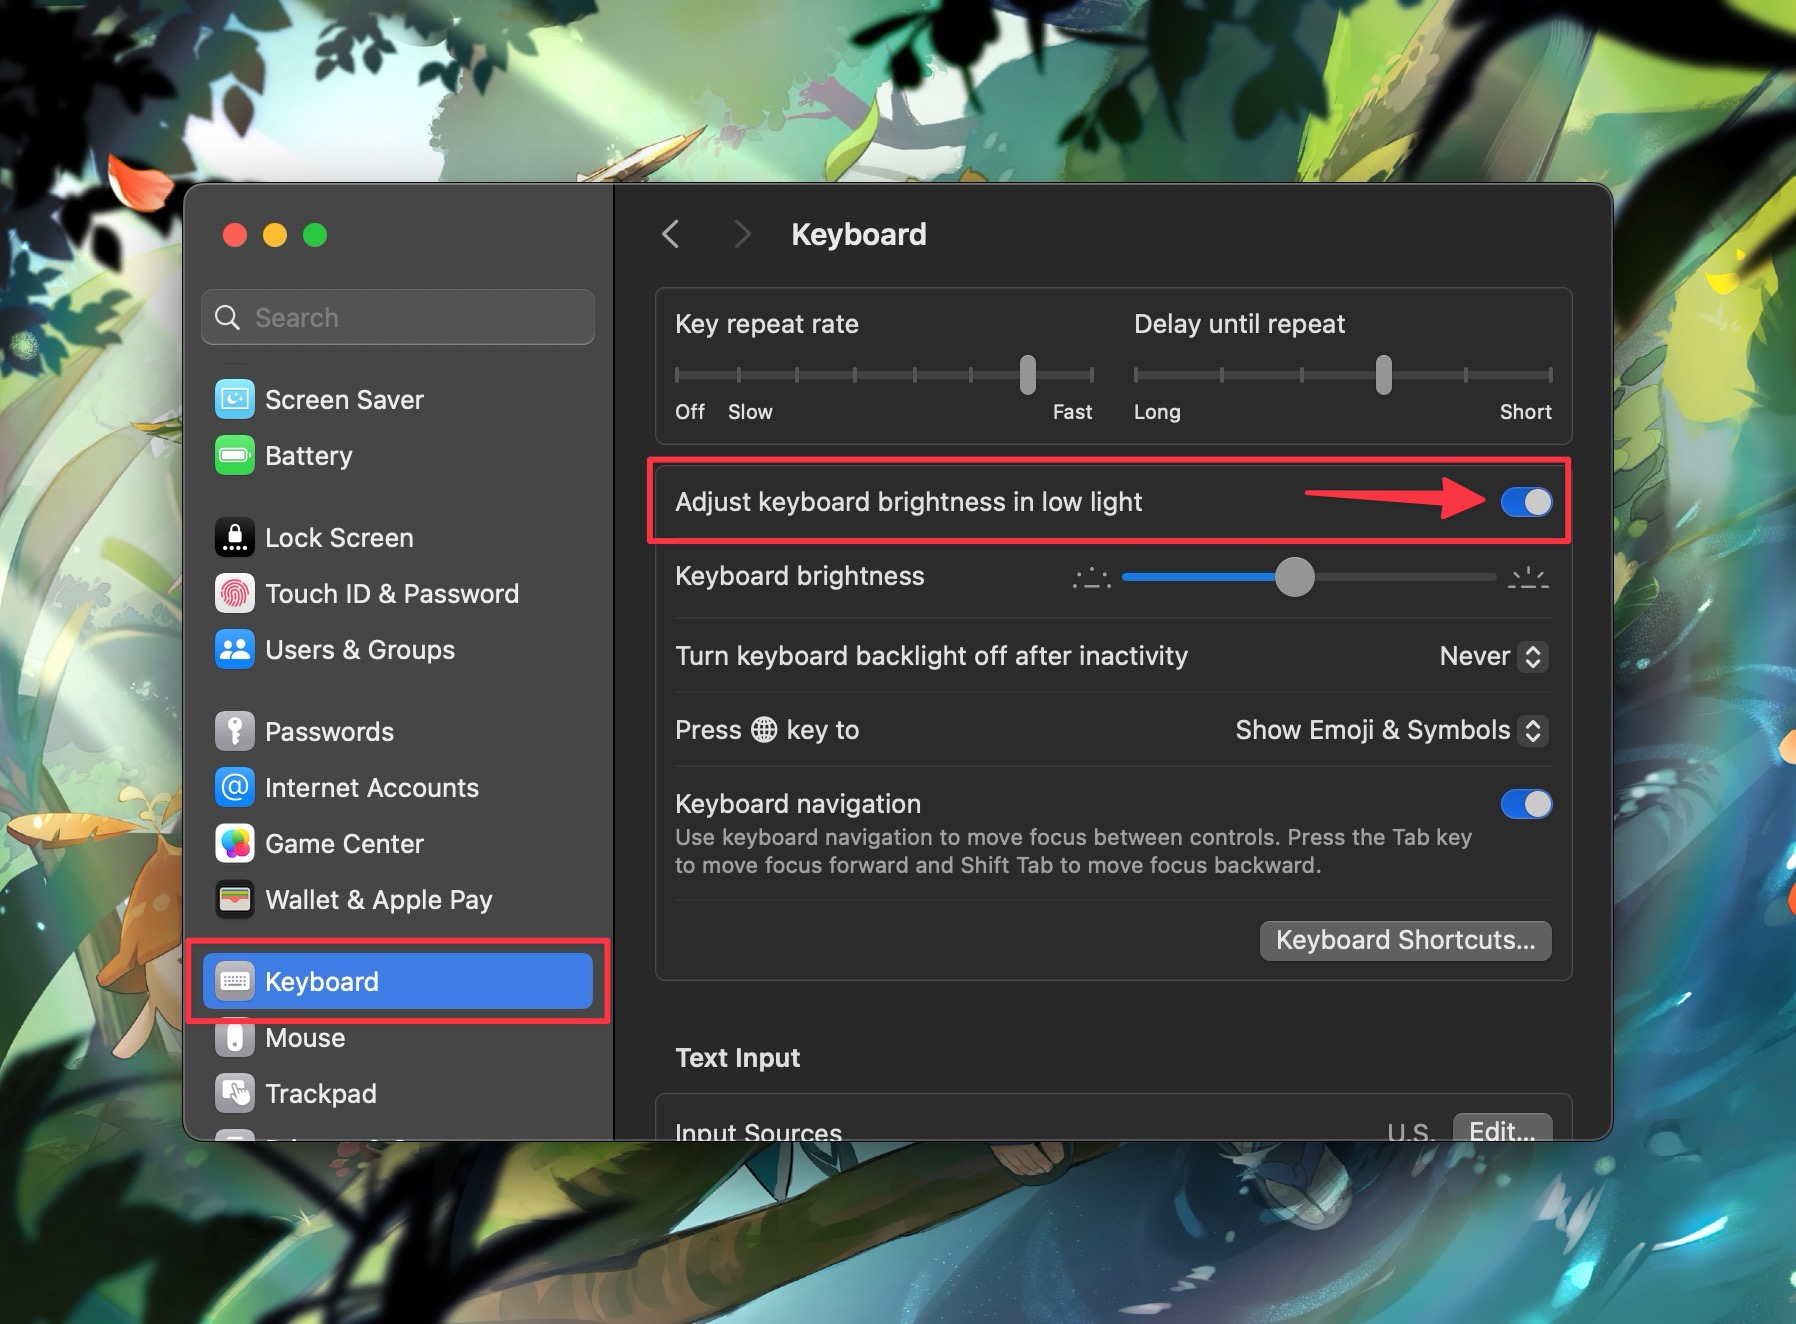
Task: Adjust the Keyboard brightness slider
Action: [1296, 578]
